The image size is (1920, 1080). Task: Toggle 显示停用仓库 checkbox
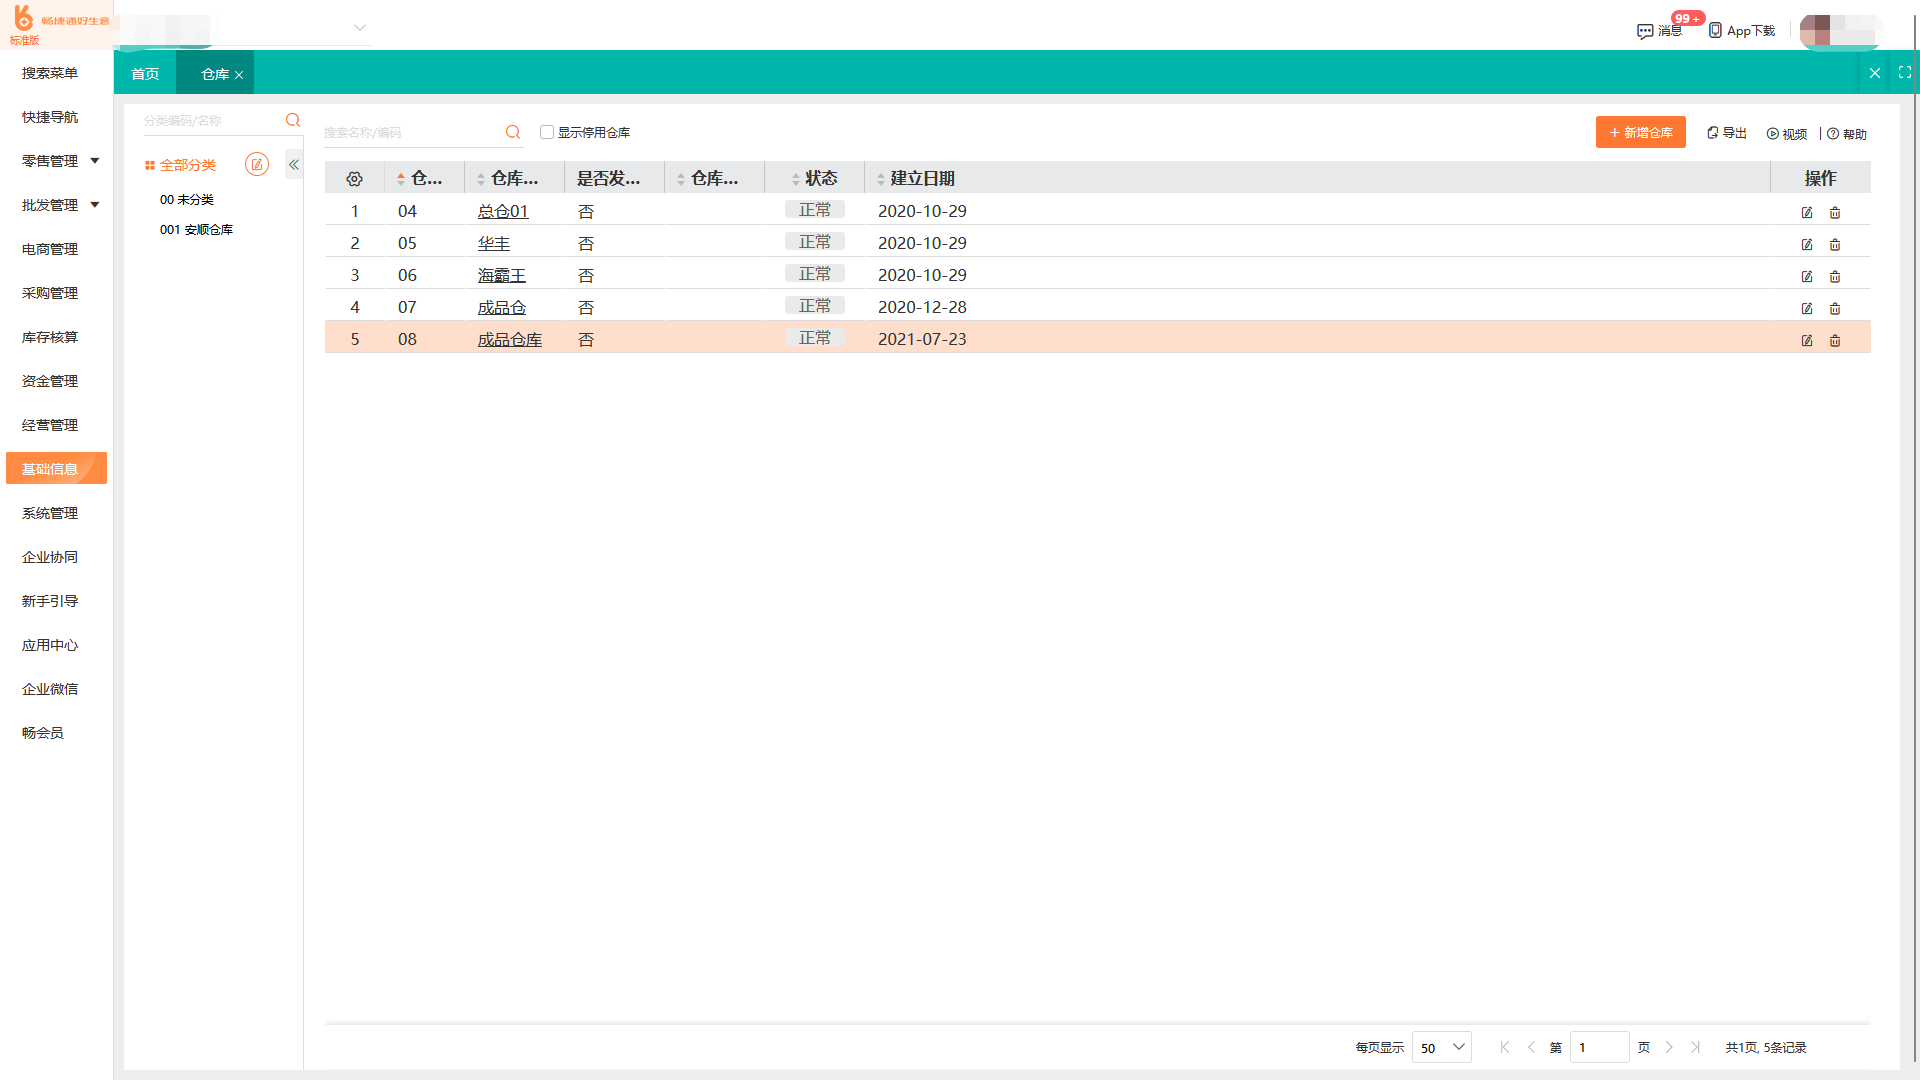coord(546,132)
